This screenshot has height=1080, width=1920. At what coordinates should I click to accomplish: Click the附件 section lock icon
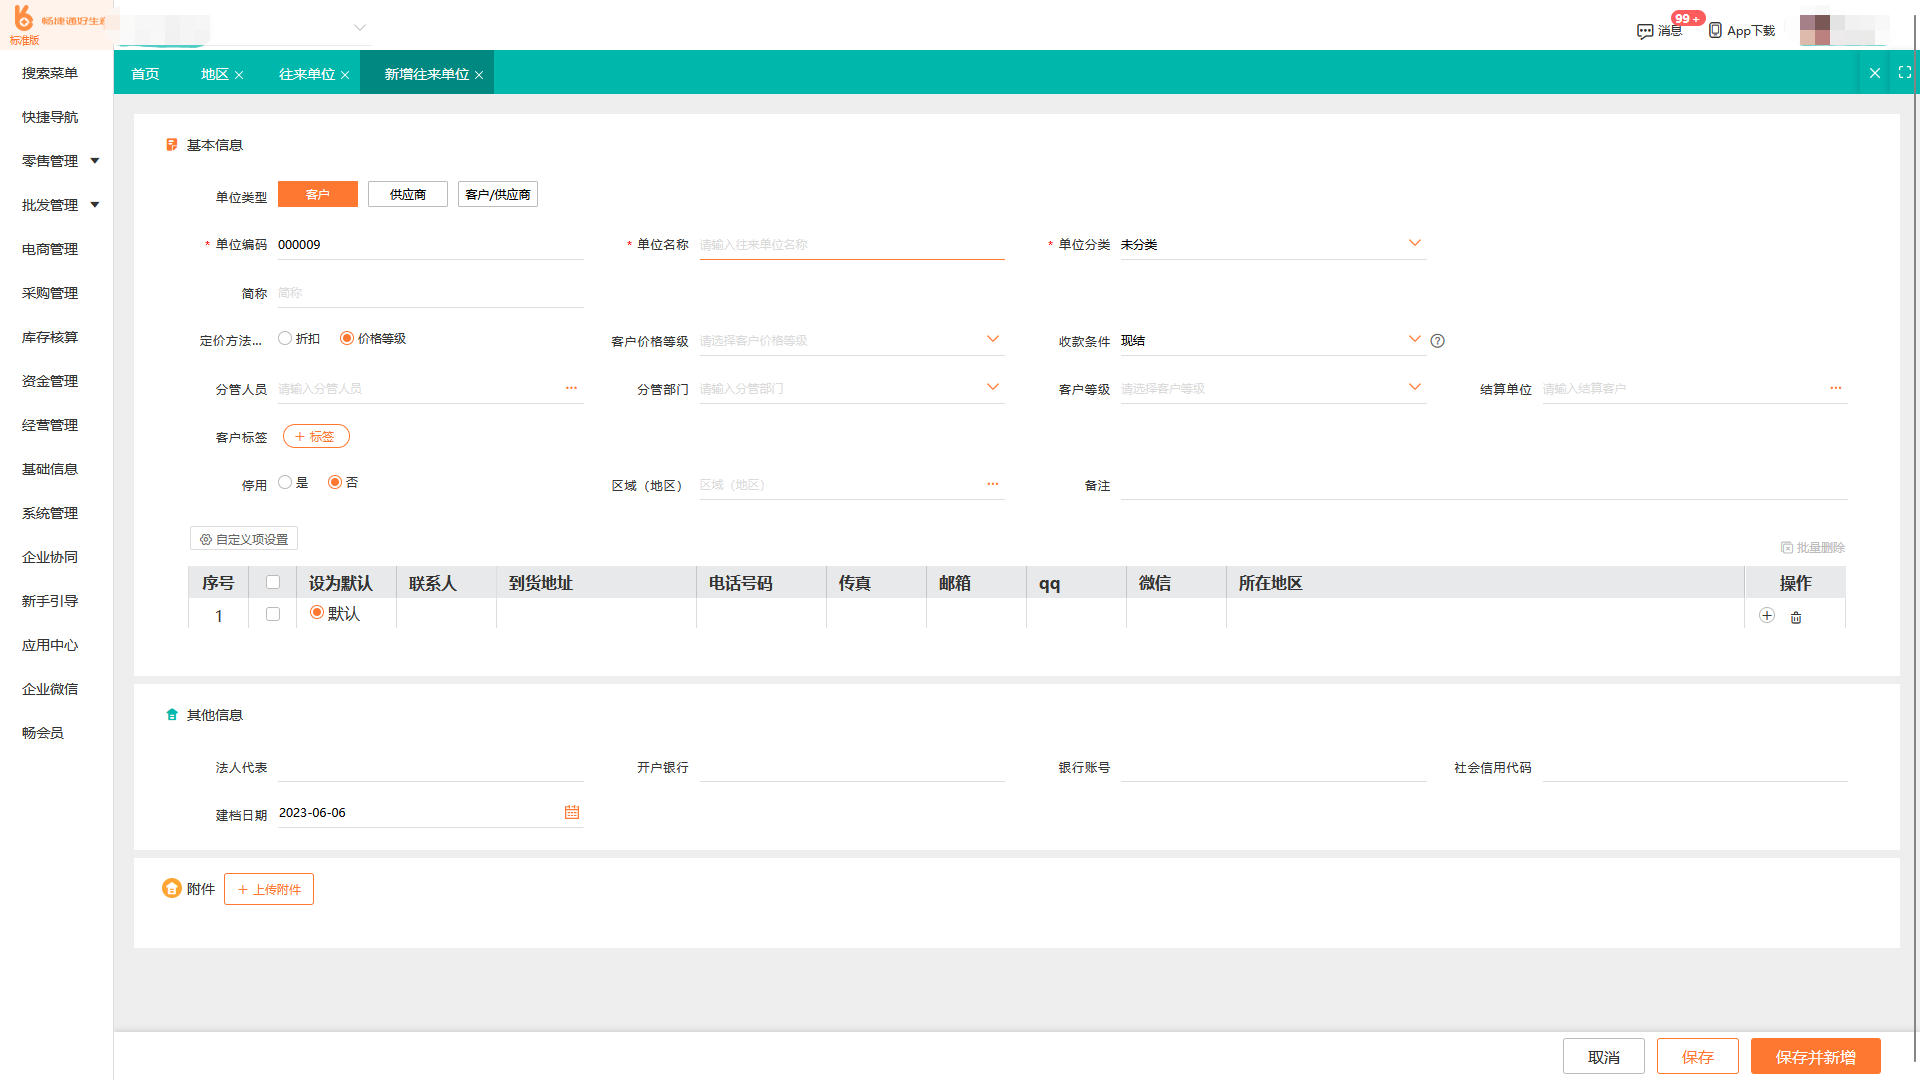173,889
